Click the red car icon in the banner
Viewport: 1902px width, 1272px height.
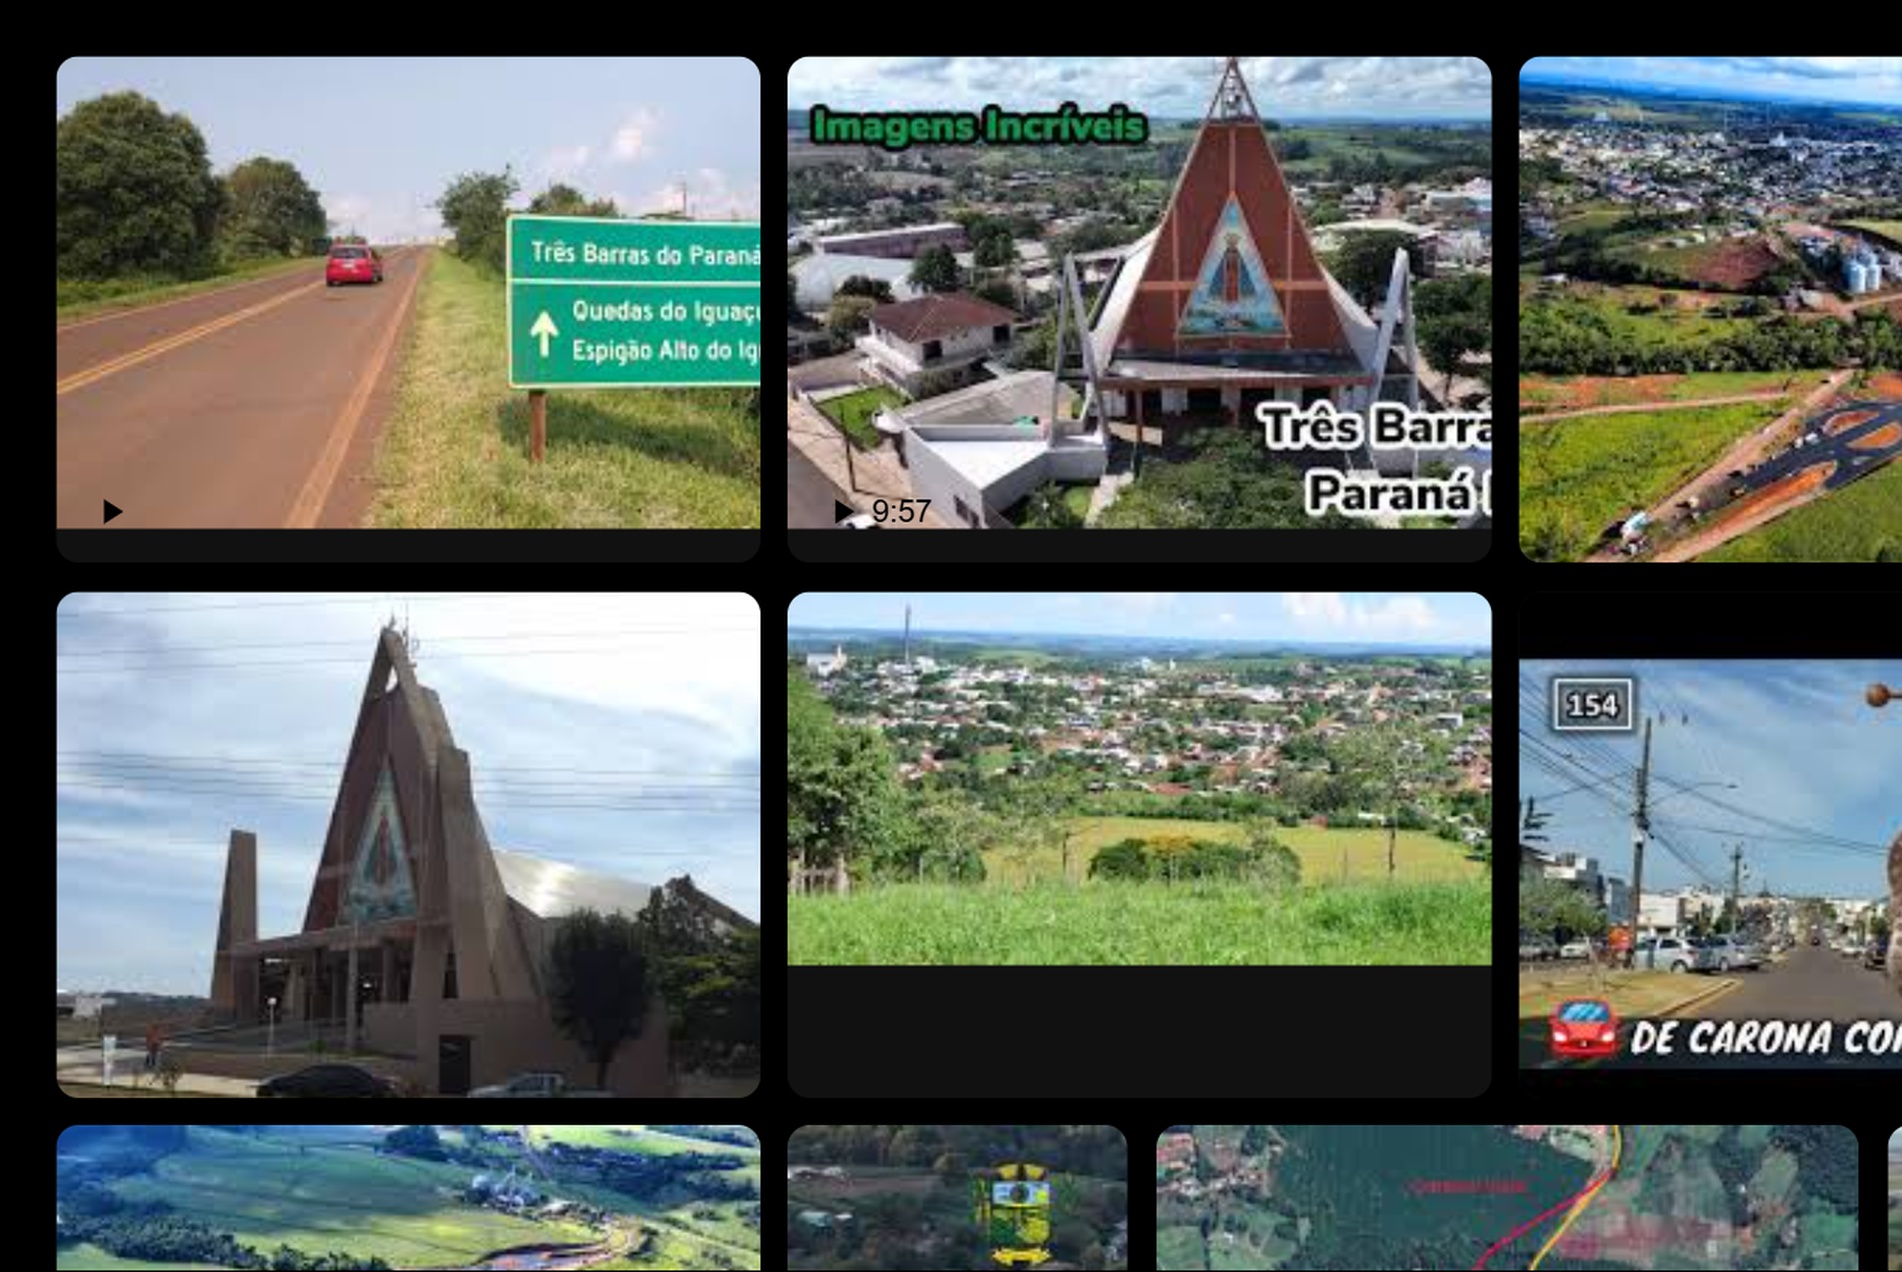(x=1582, y=1030)
